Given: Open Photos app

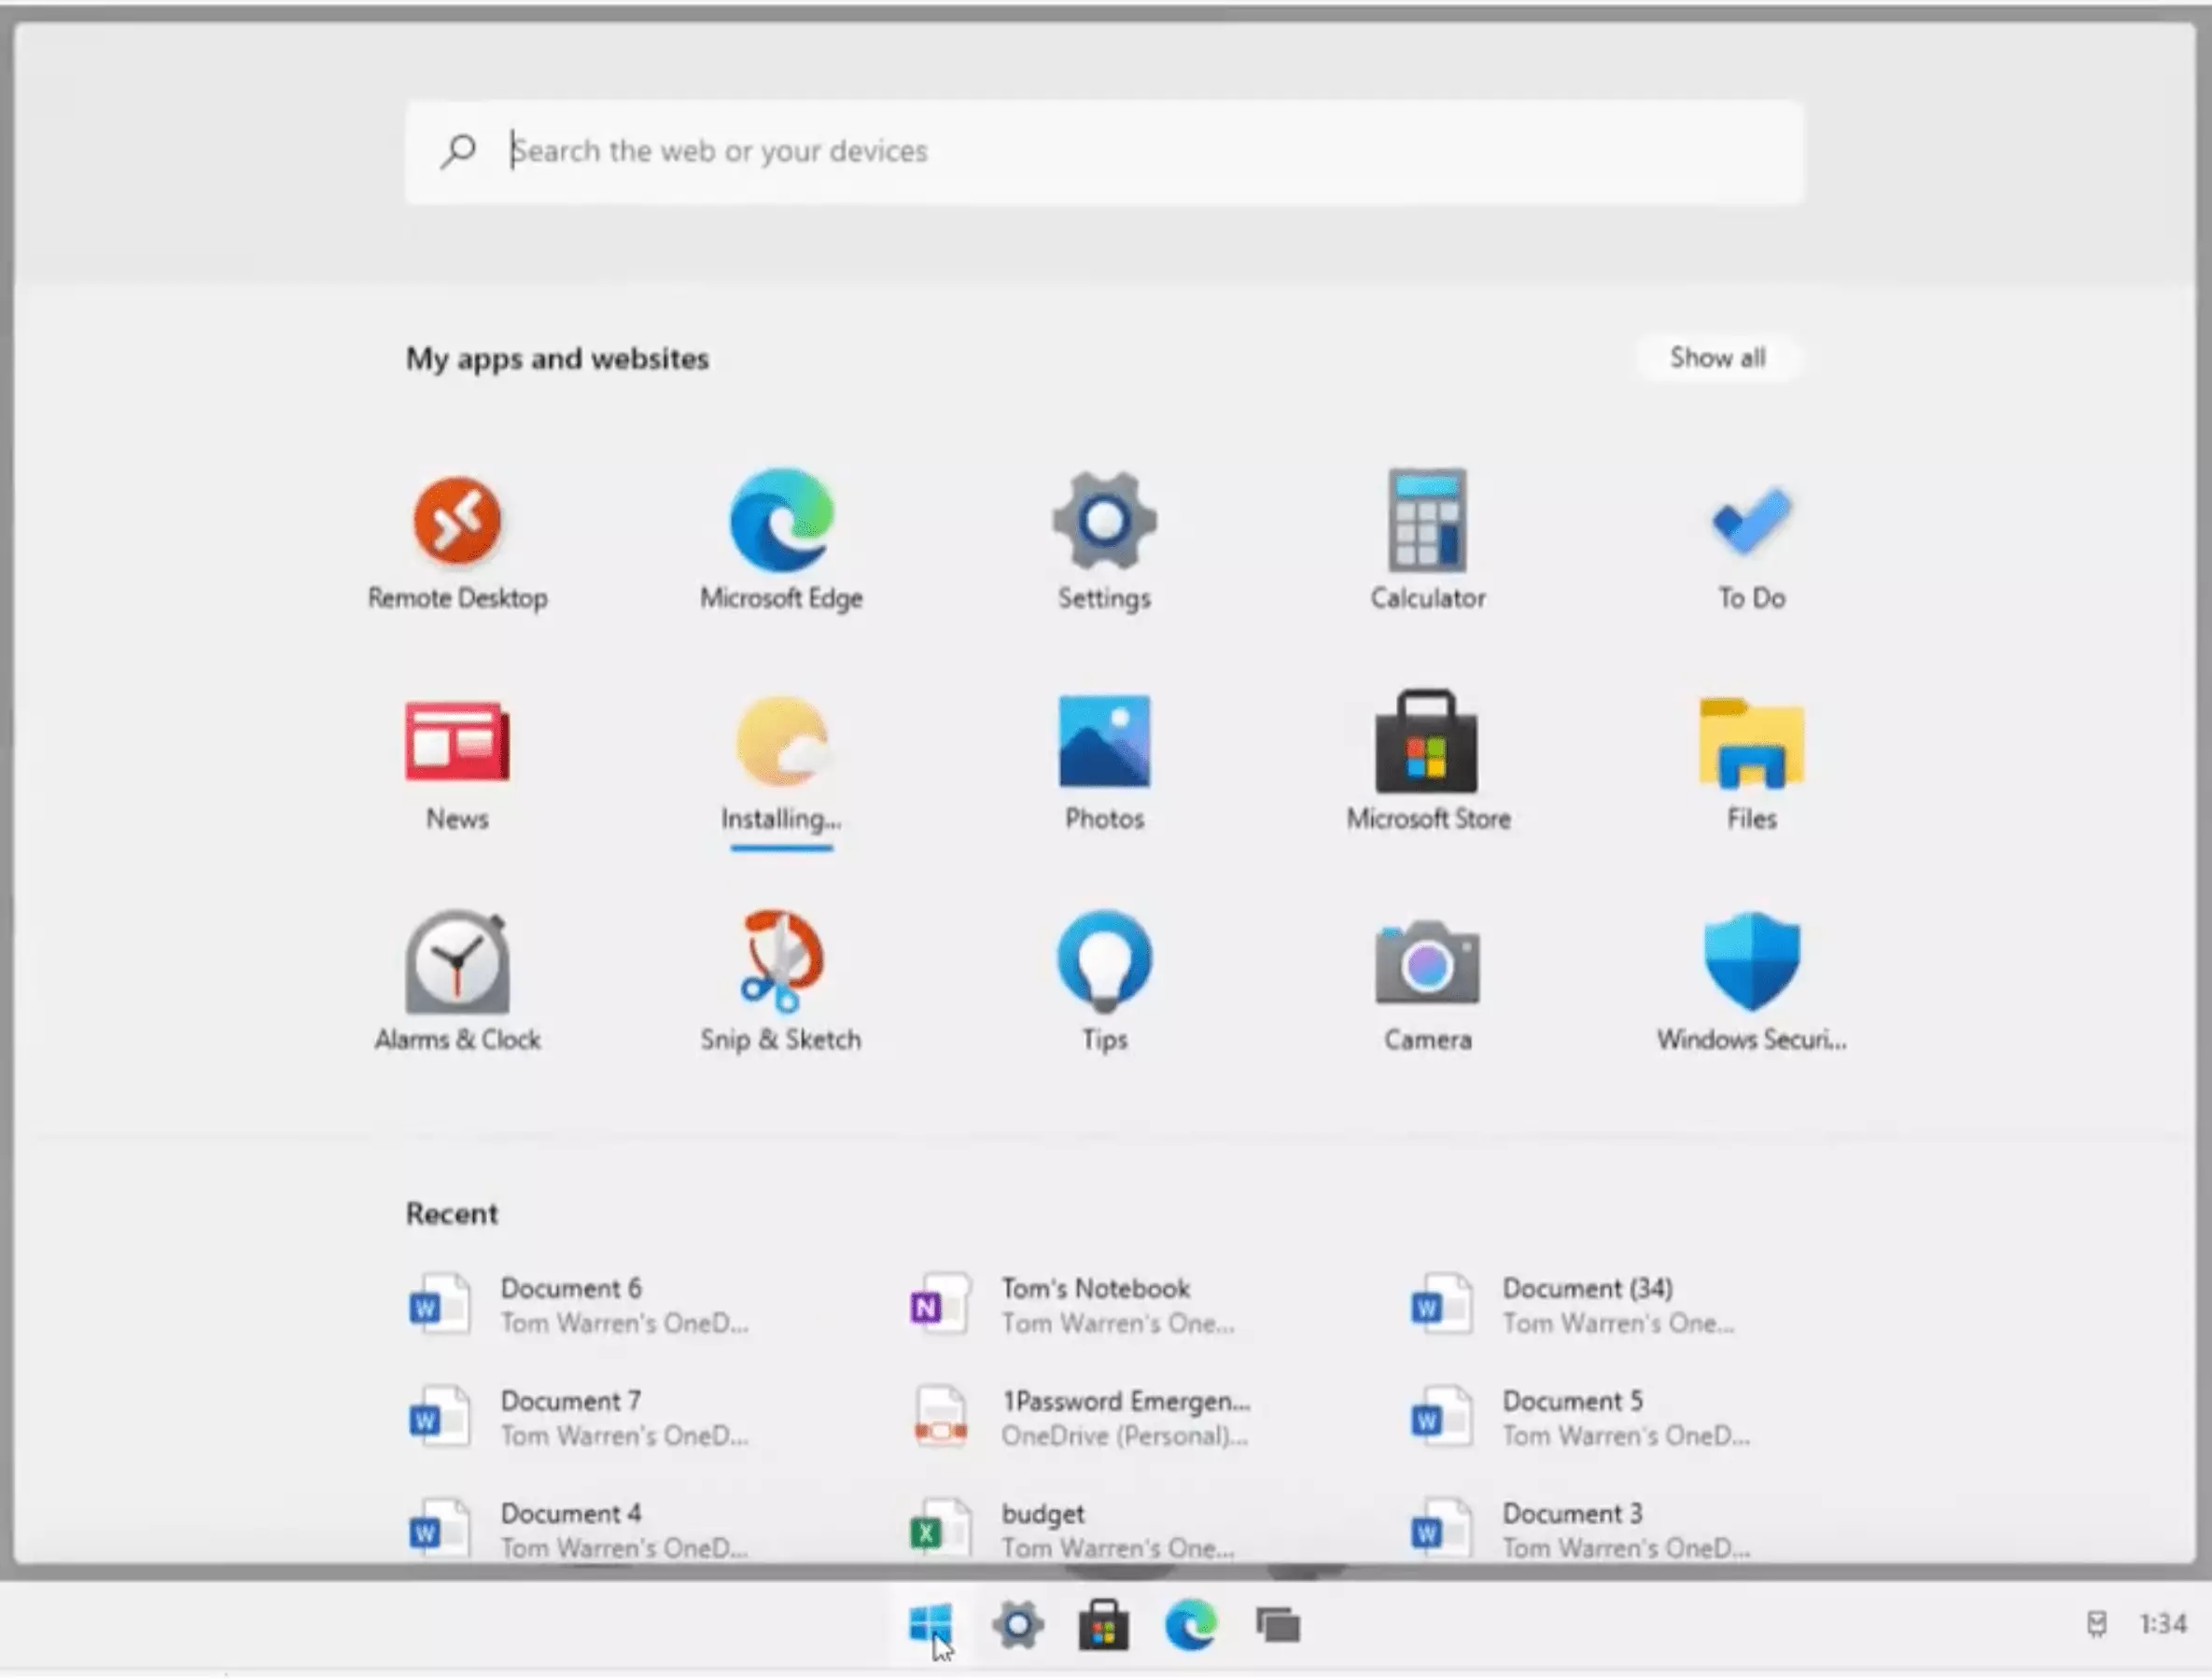Looking at the screenshot, I should pos(1104,759).
